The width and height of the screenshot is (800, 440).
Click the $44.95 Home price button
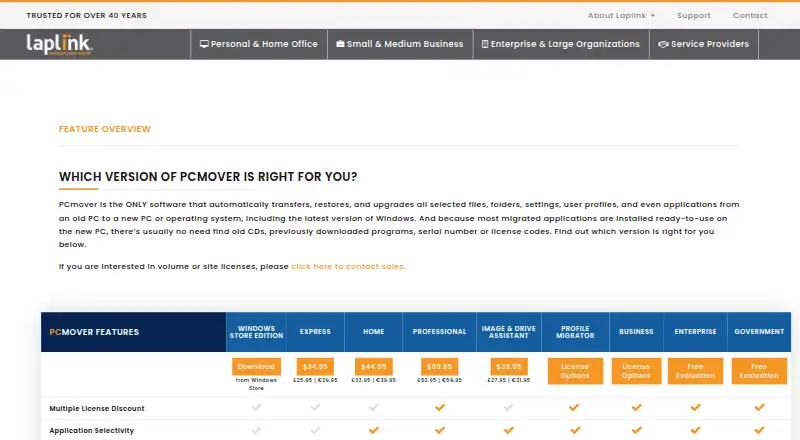[373, 366]
